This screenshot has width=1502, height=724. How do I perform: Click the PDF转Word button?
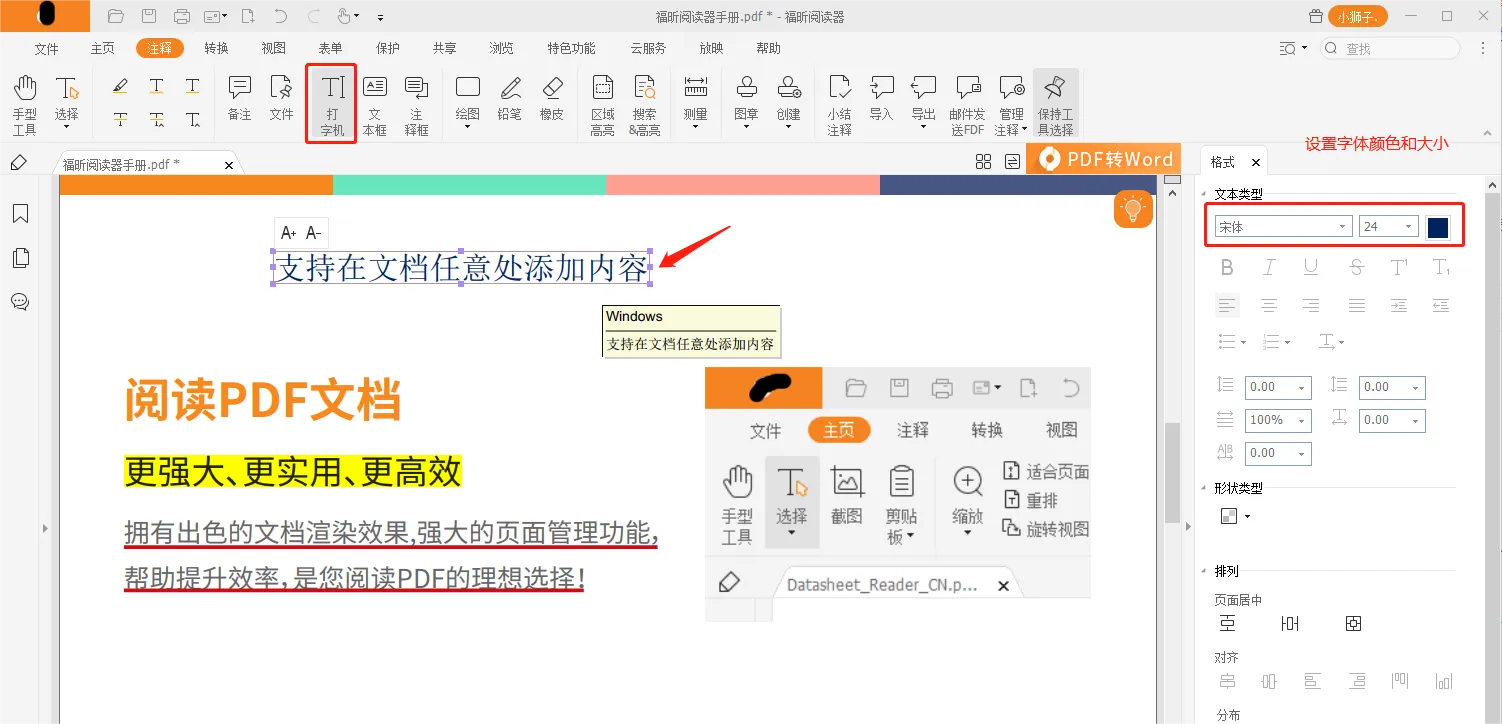(1104, 158)
